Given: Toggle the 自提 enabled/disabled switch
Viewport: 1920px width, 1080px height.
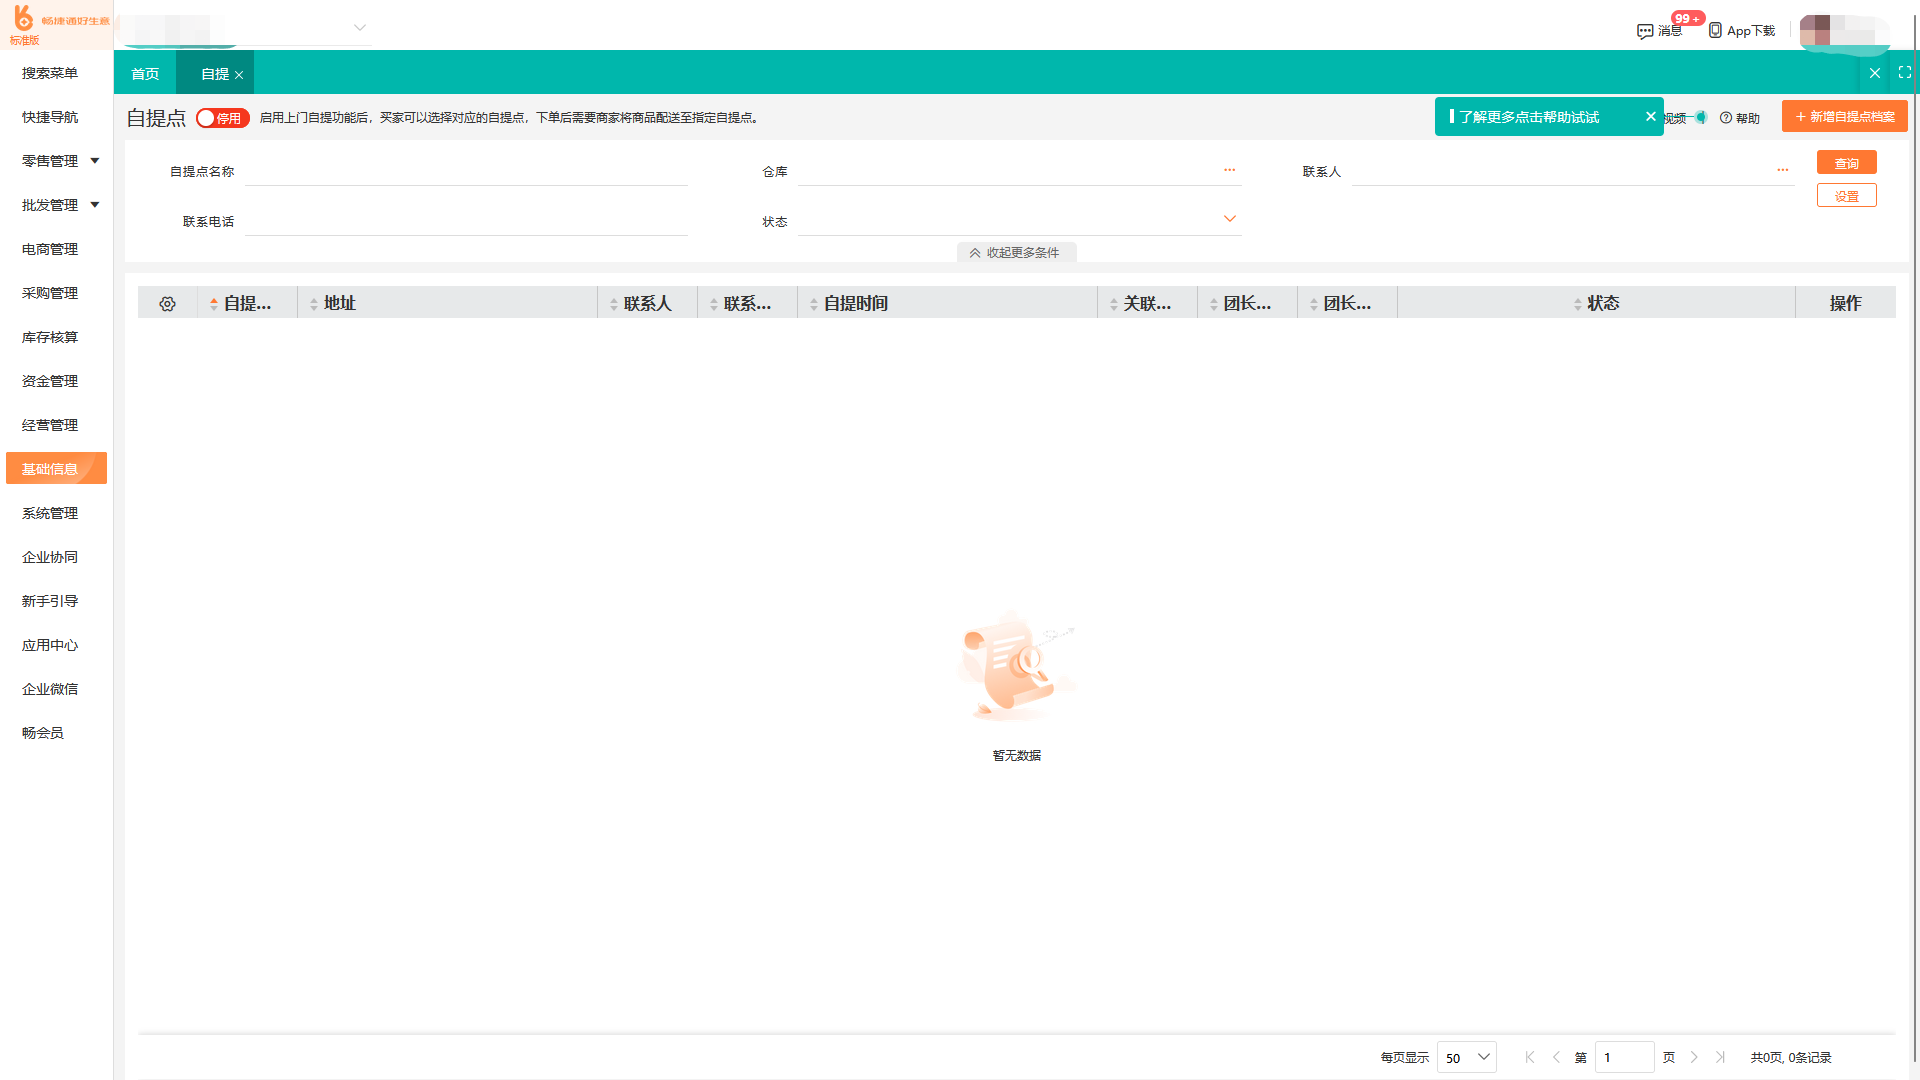Looking at the screenshot, I should [x=218, y=117].
